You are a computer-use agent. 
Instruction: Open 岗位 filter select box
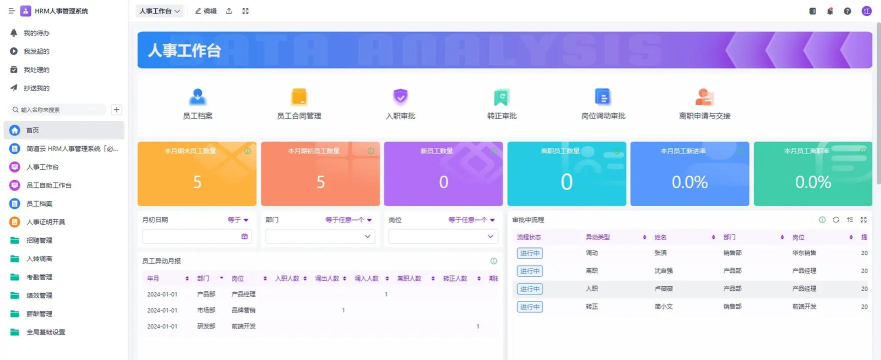tap(443, 237)
